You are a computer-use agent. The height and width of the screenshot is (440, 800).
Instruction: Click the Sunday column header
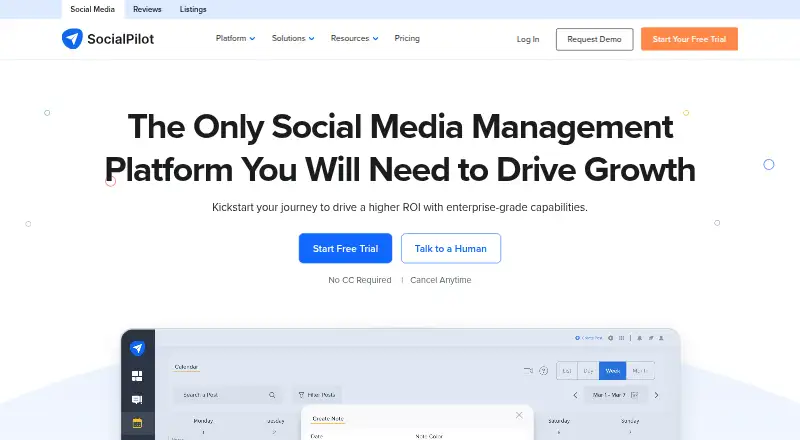click(630, 421)
